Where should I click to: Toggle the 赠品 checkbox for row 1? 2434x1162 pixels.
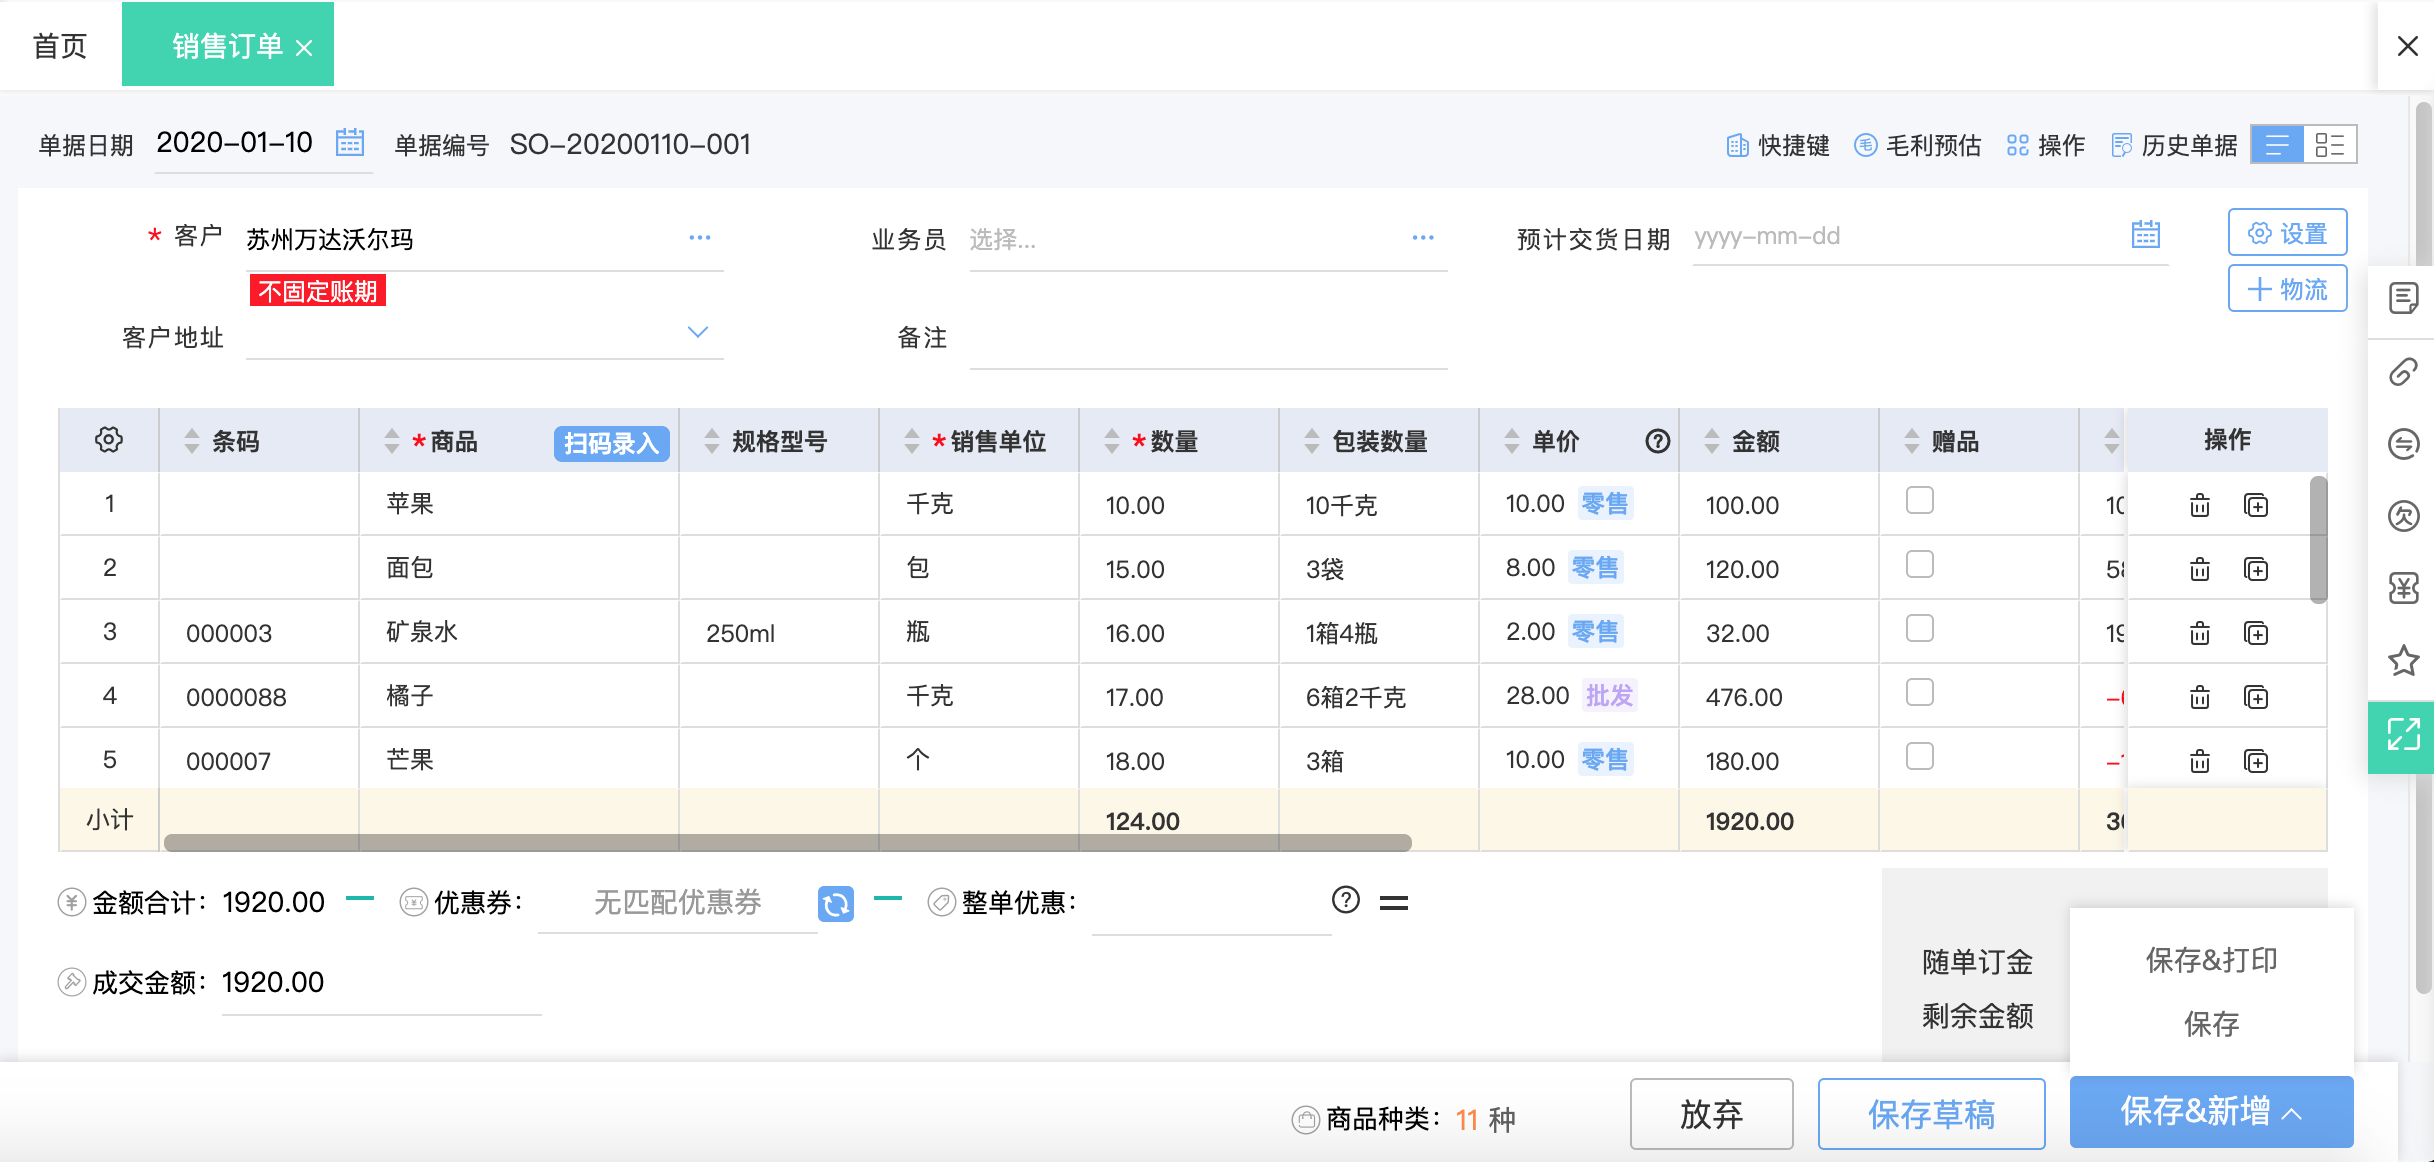(x=1920, y=503)
